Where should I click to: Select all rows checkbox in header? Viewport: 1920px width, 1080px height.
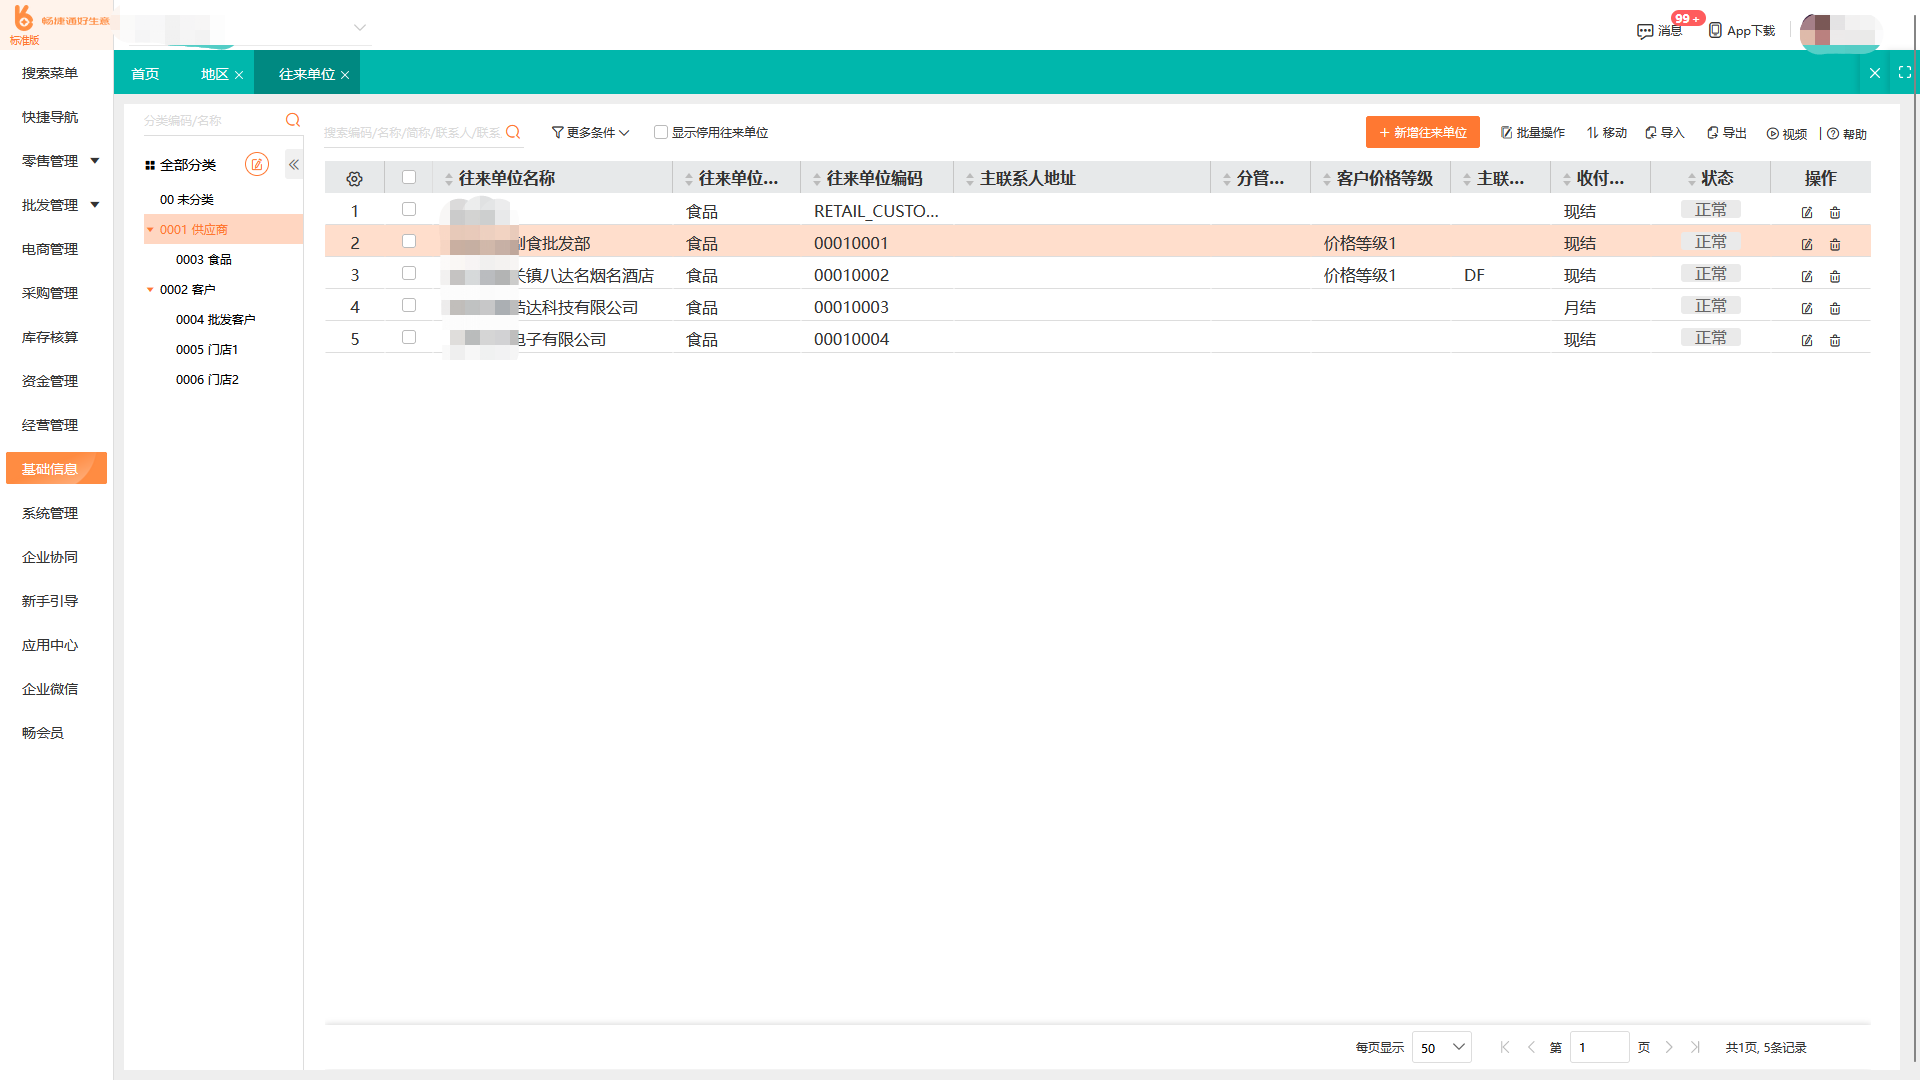click(x=410, y=177)
